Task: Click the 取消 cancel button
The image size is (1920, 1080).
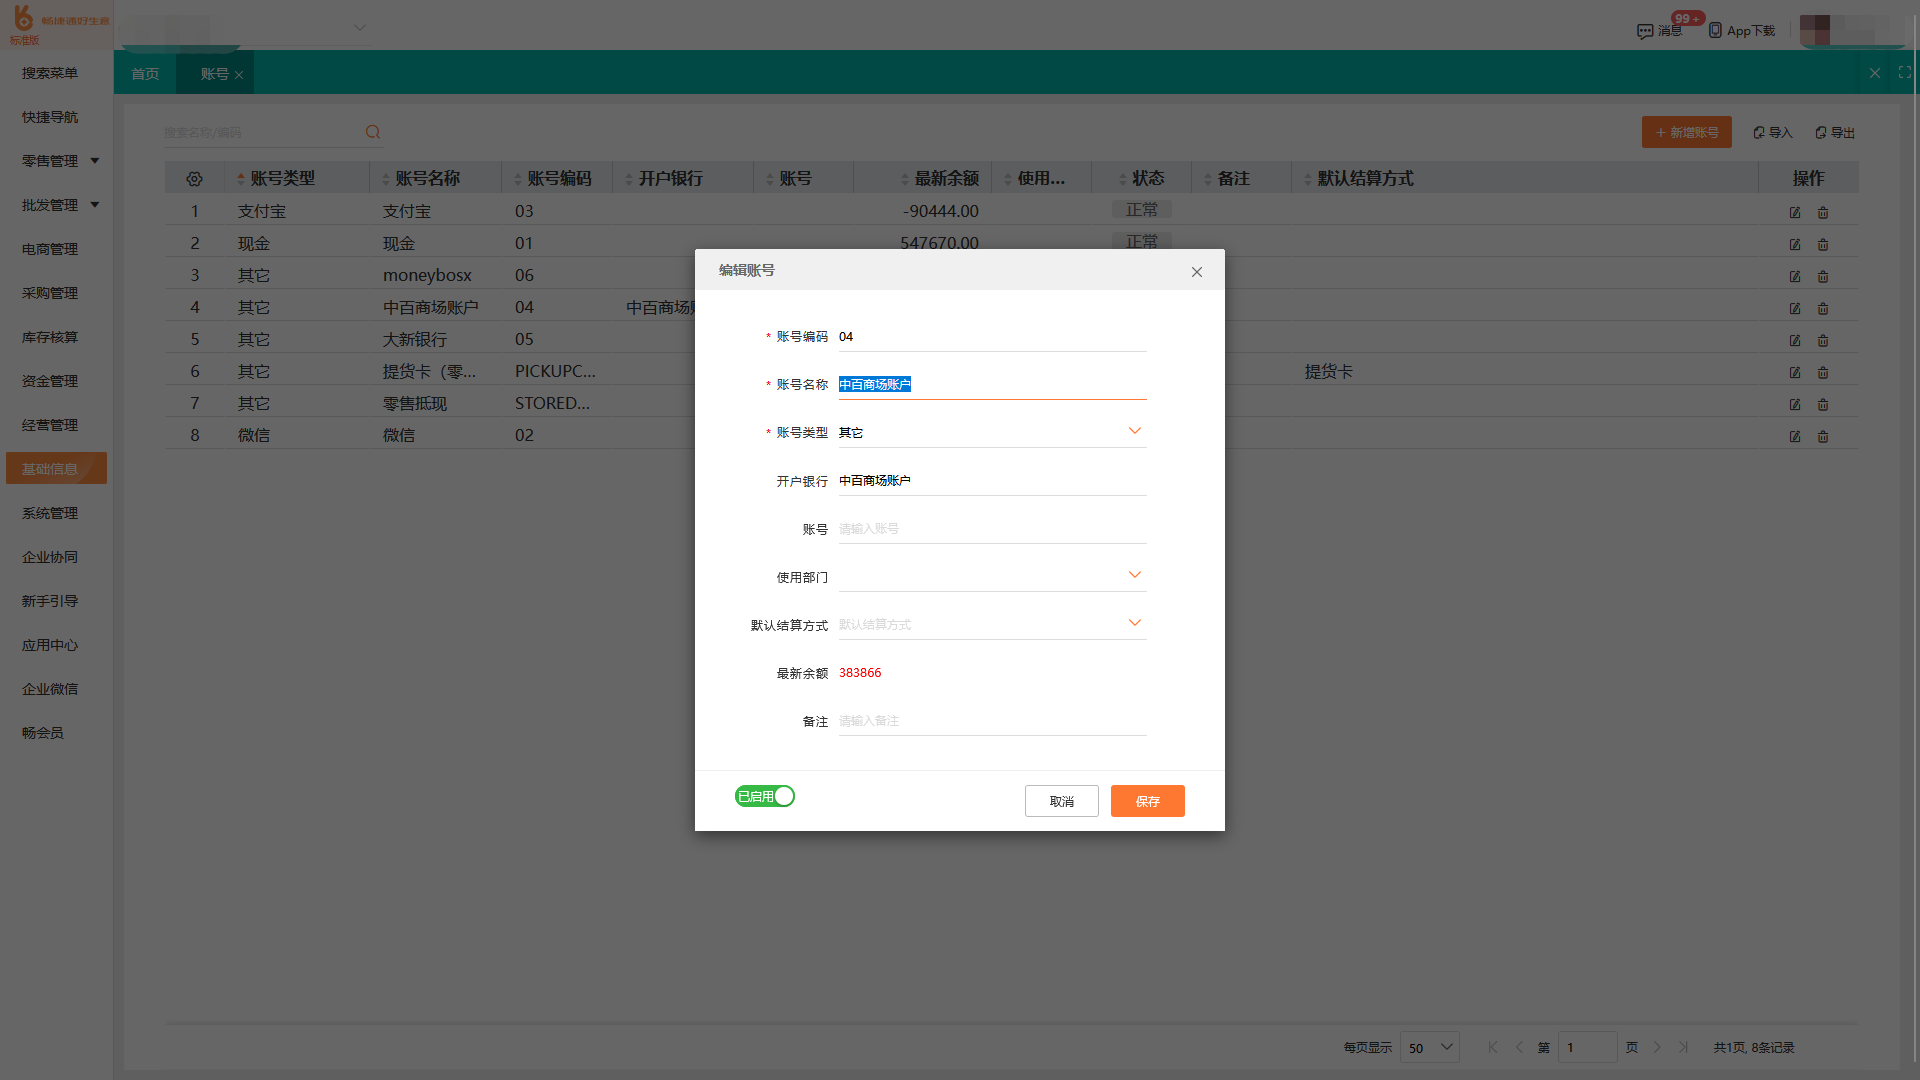Action: click(1062, 800)
